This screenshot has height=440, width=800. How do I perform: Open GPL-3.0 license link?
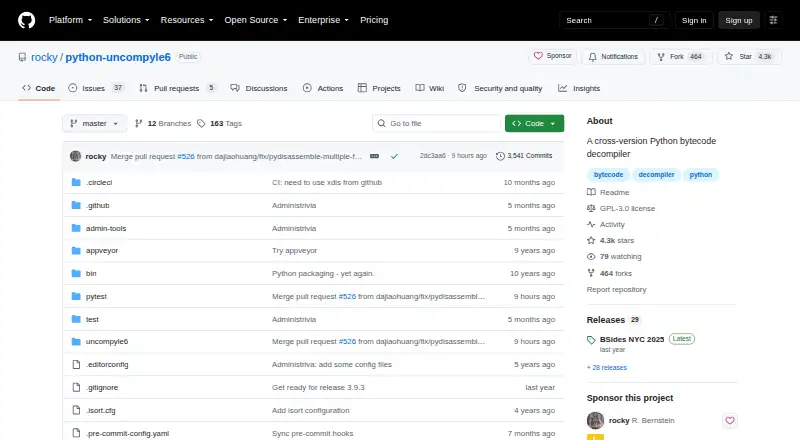(x=621, y=208)
